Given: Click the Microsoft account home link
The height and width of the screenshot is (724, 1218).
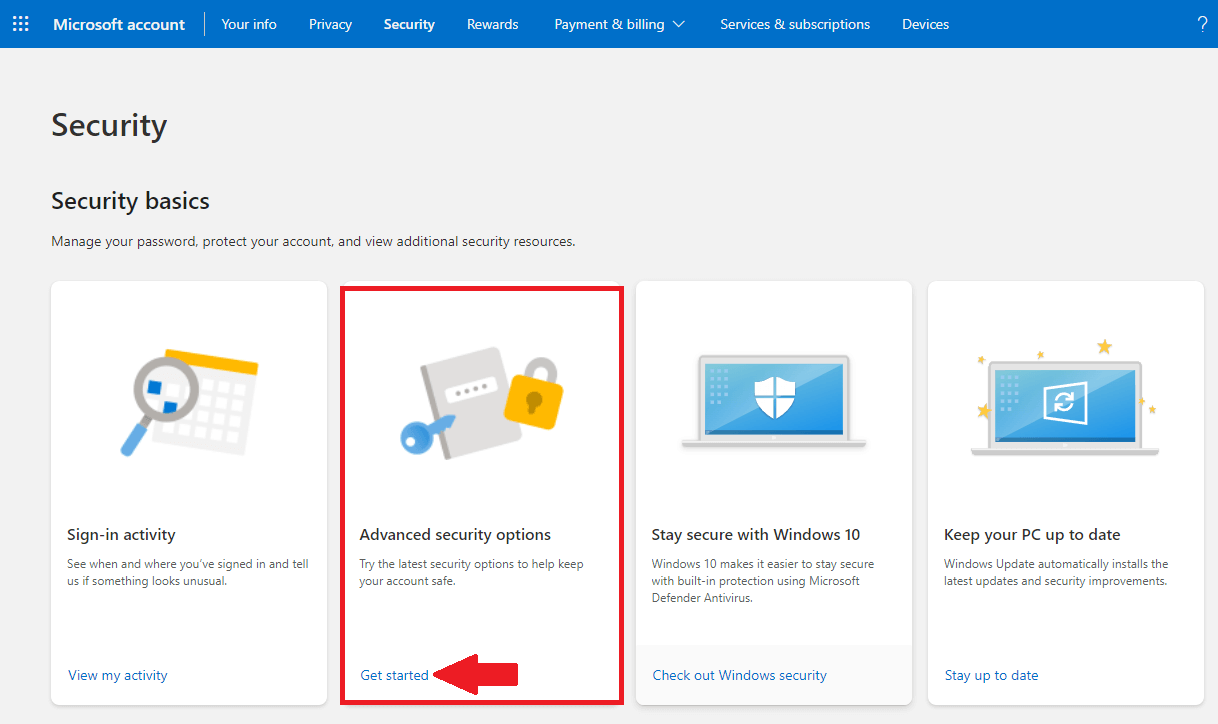Looking at the screenshot, I should click(x=119, y=24).
